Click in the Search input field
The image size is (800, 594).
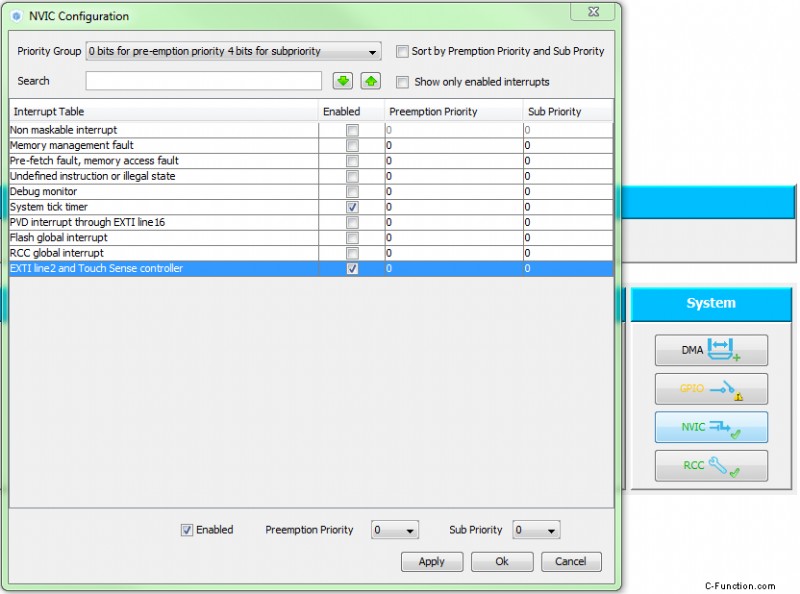click(x=203, y=81)
